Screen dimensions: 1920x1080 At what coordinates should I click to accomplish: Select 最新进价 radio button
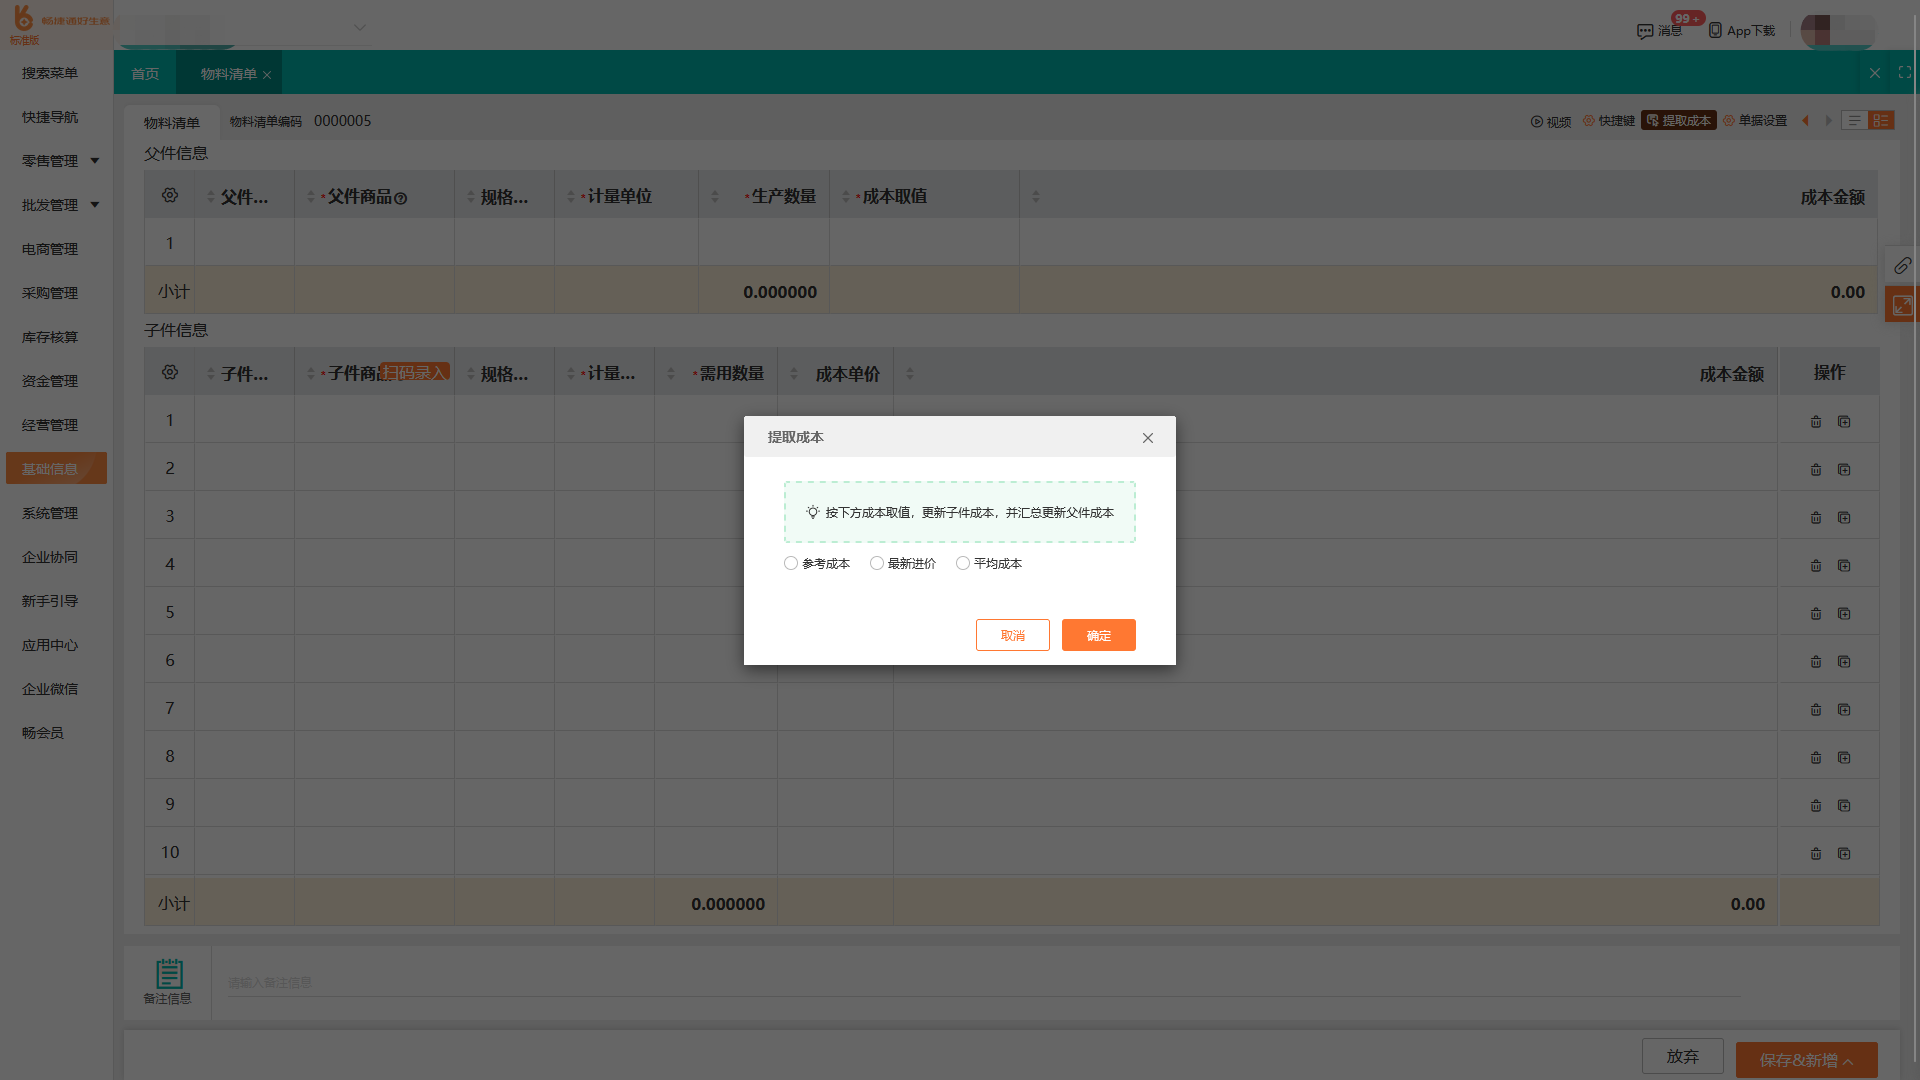[x=876, y=563]
